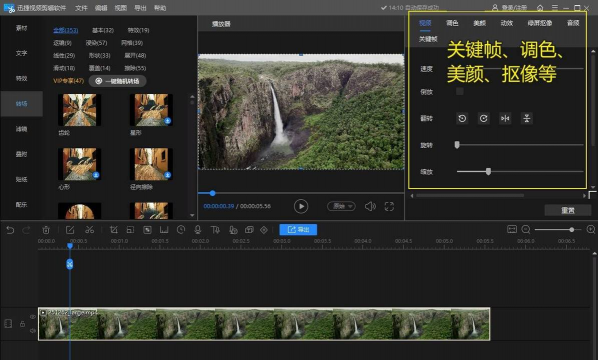The width and height of the screenshot is (598, 360).
Task: Undo the last edit in timeline toolbar
Action: 10,230
